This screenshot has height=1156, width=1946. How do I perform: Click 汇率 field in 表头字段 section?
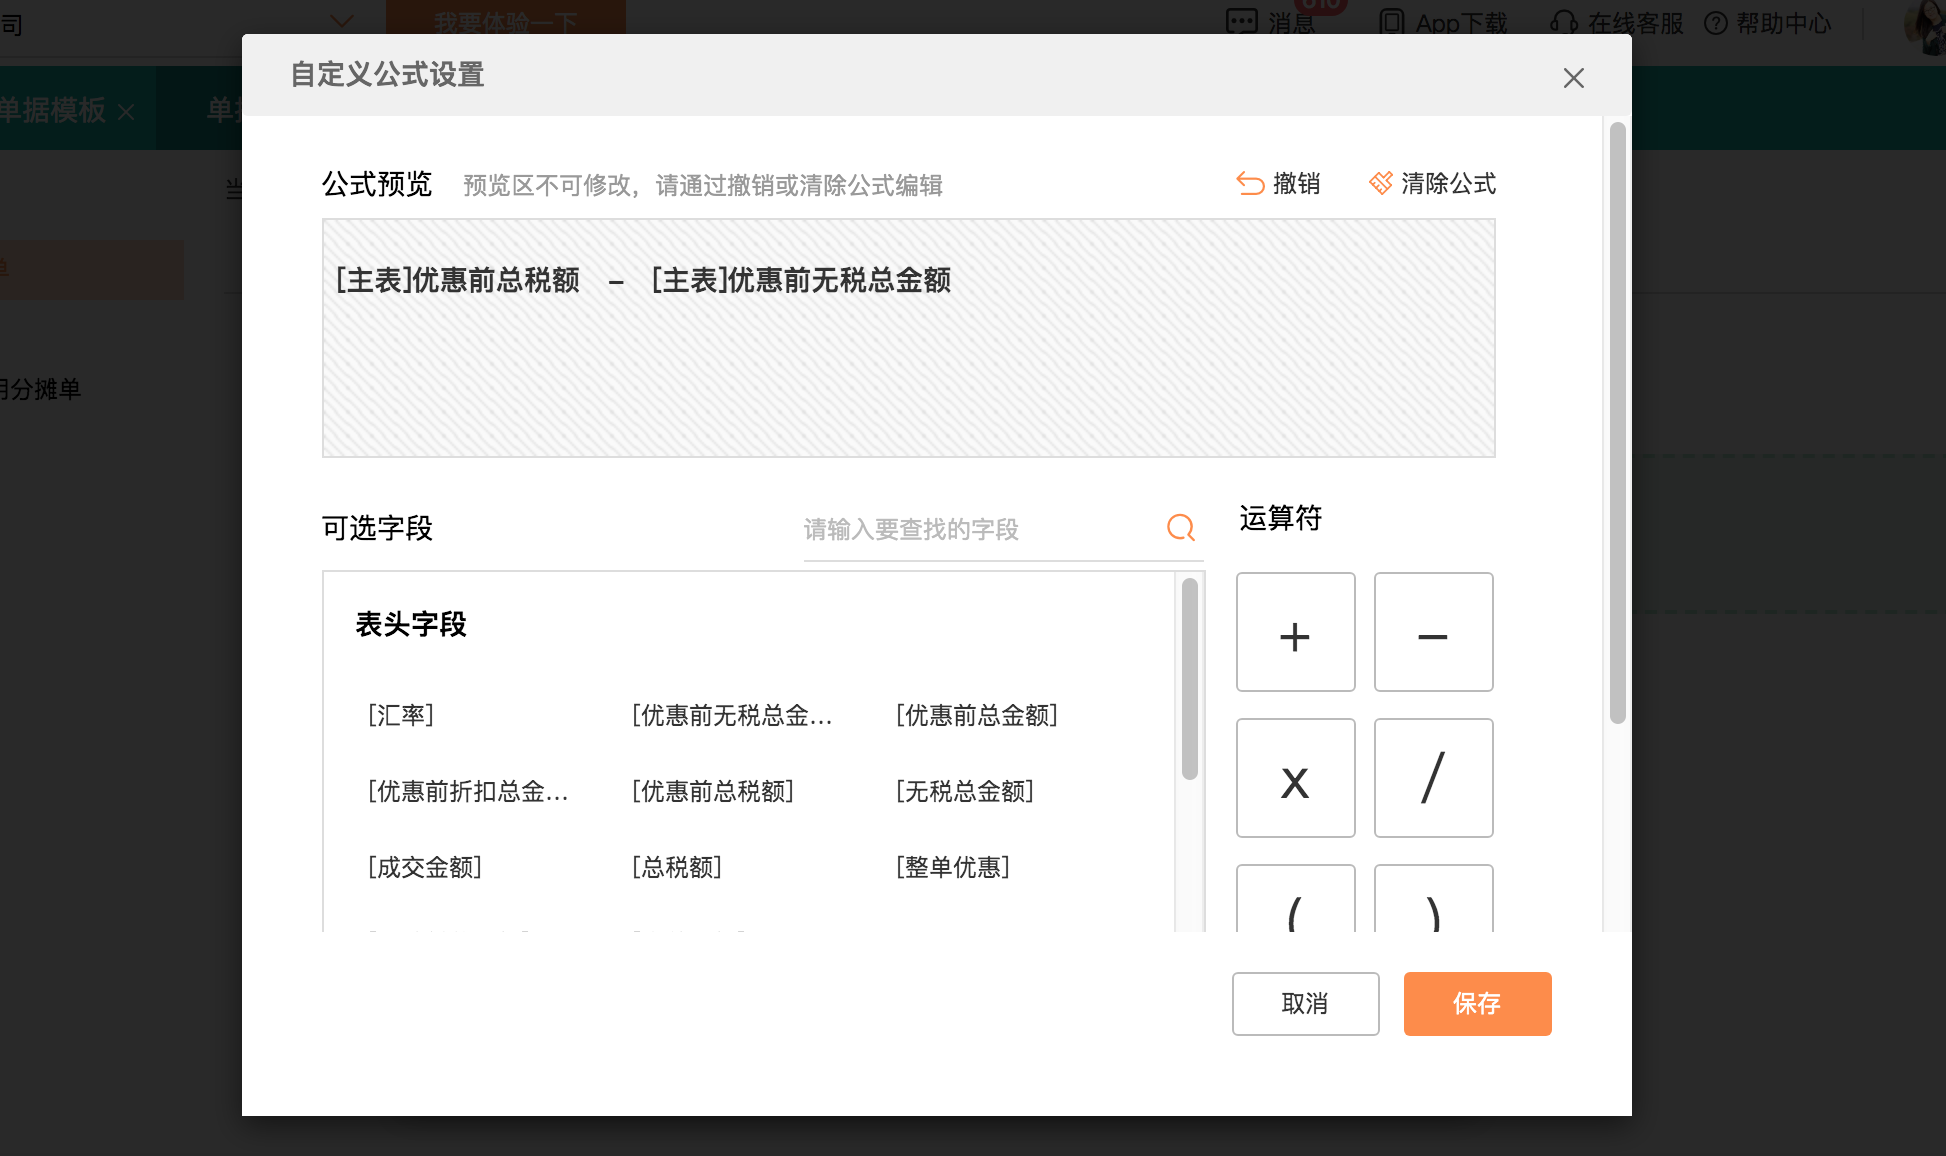pyautogui.click(x=398, y=713)
